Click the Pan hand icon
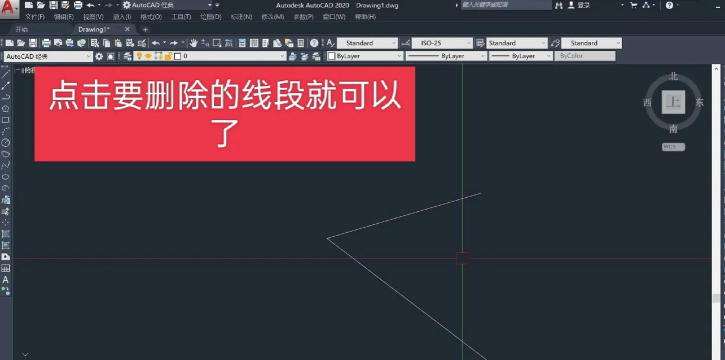 coord(193,43)
